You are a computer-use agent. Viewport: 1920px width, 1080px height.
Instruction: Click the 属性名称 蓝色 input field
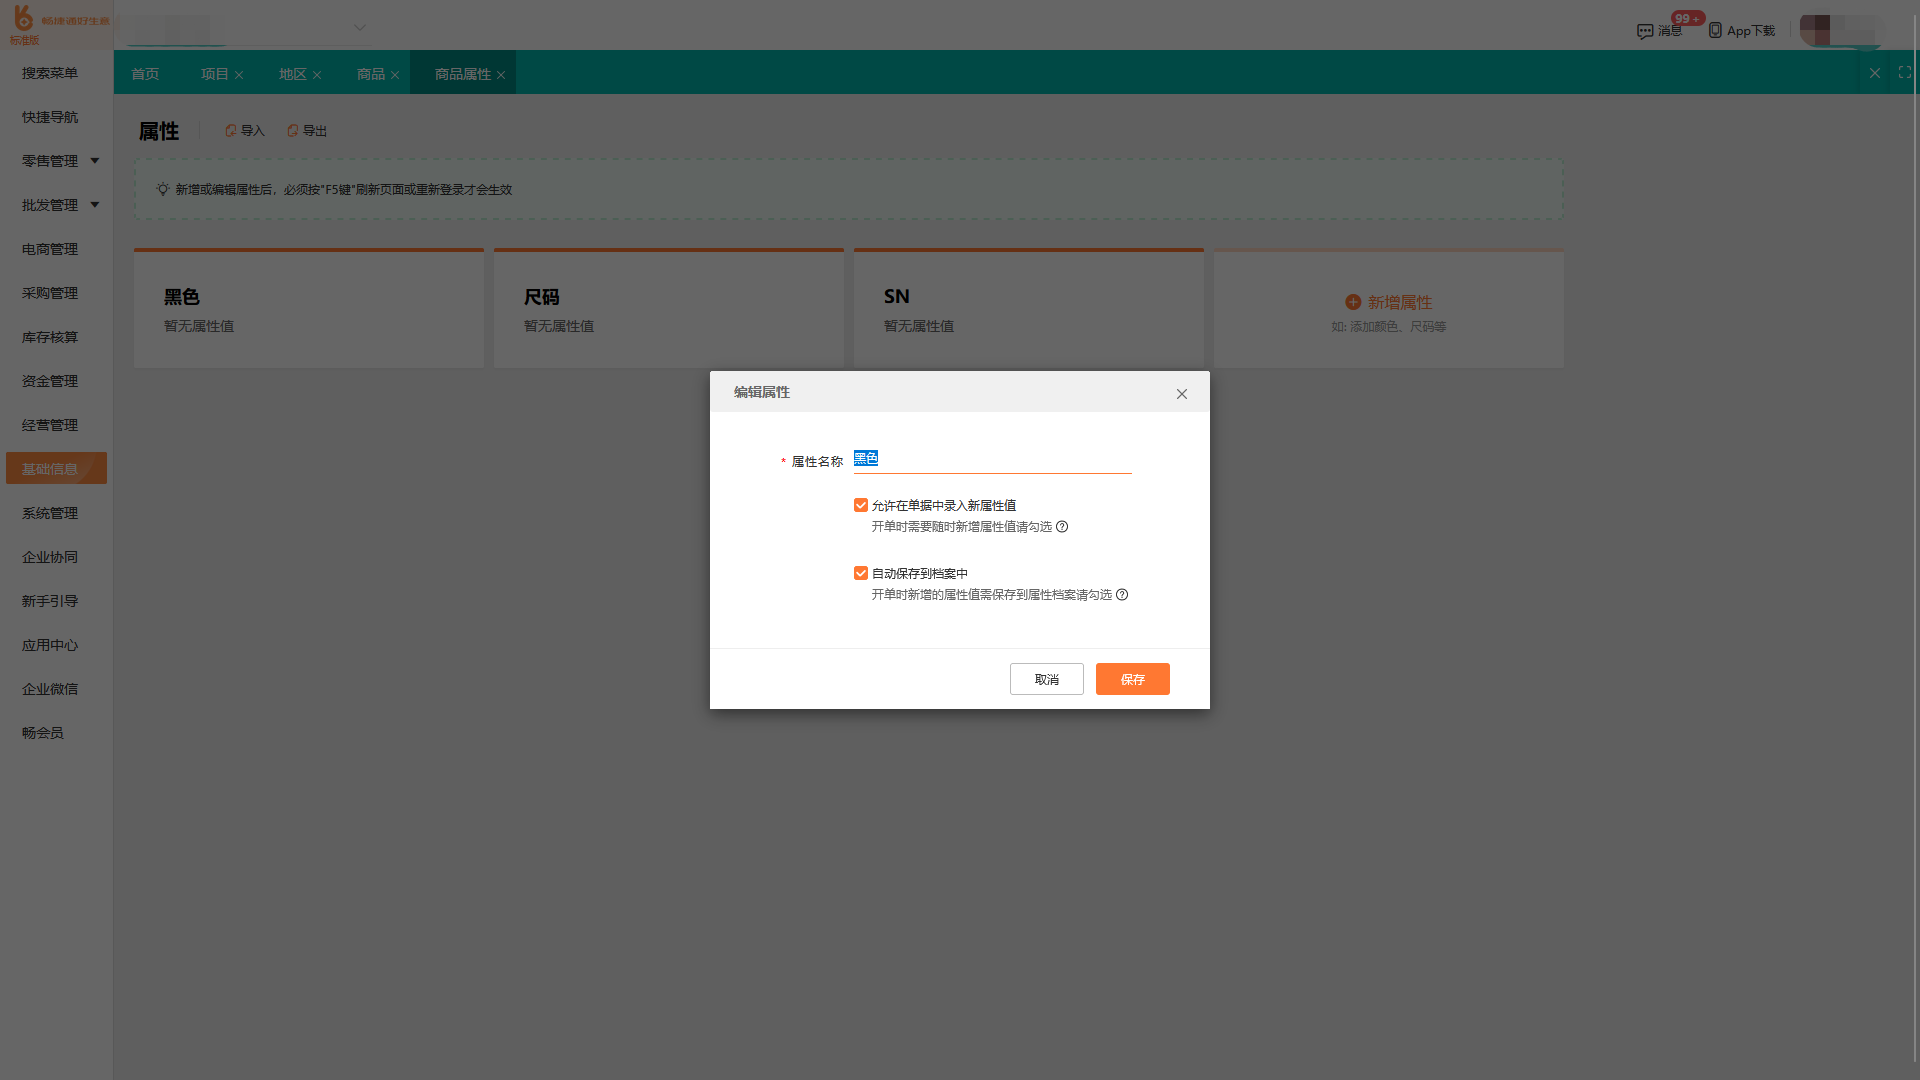point(992,458)
